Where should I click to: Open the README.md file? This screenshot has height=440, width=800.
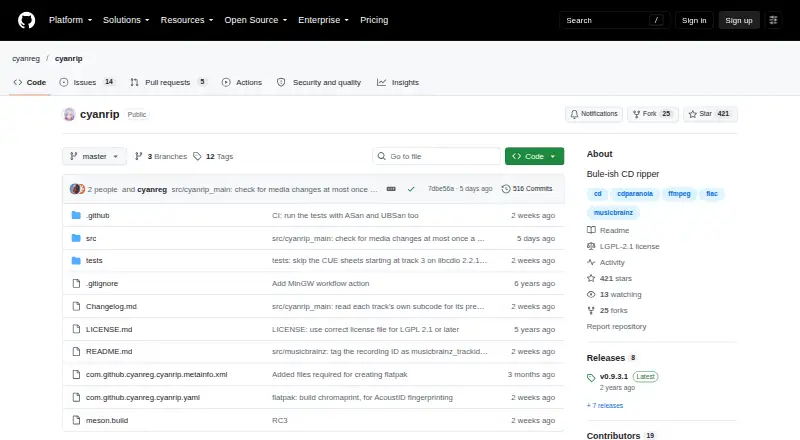109,352
